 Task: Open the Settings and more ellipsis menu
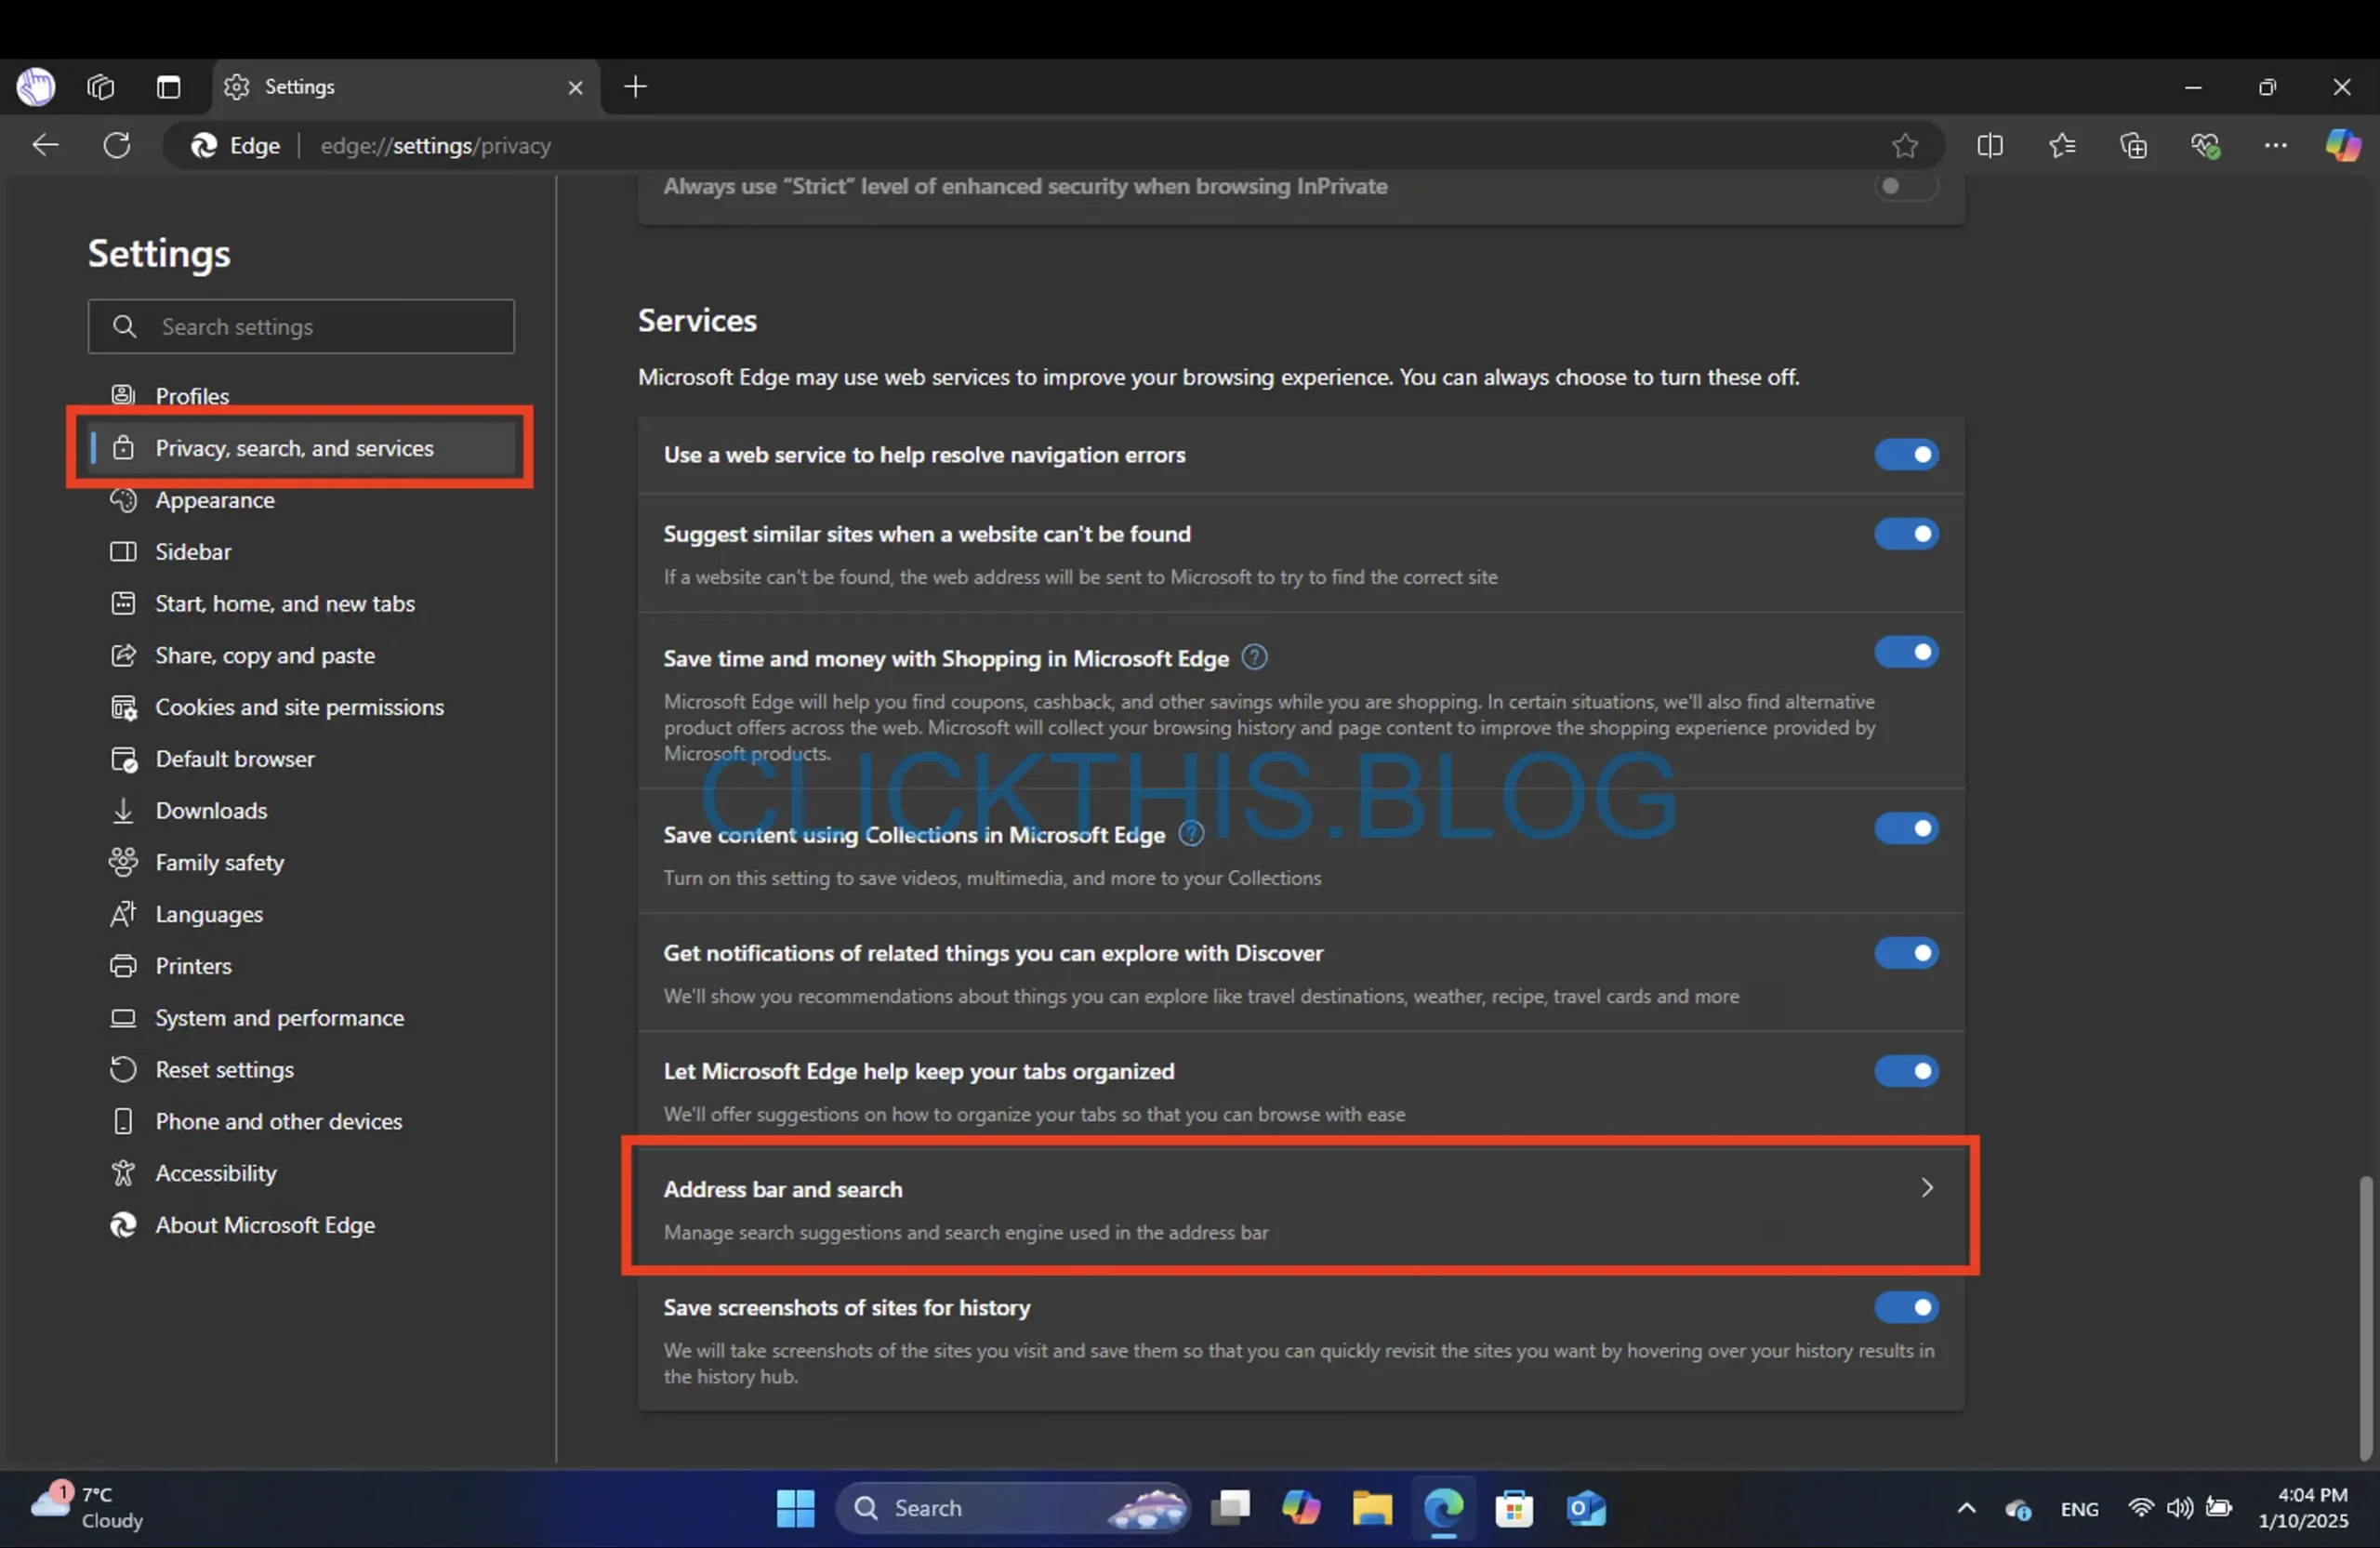click(x=2275, y=146)
